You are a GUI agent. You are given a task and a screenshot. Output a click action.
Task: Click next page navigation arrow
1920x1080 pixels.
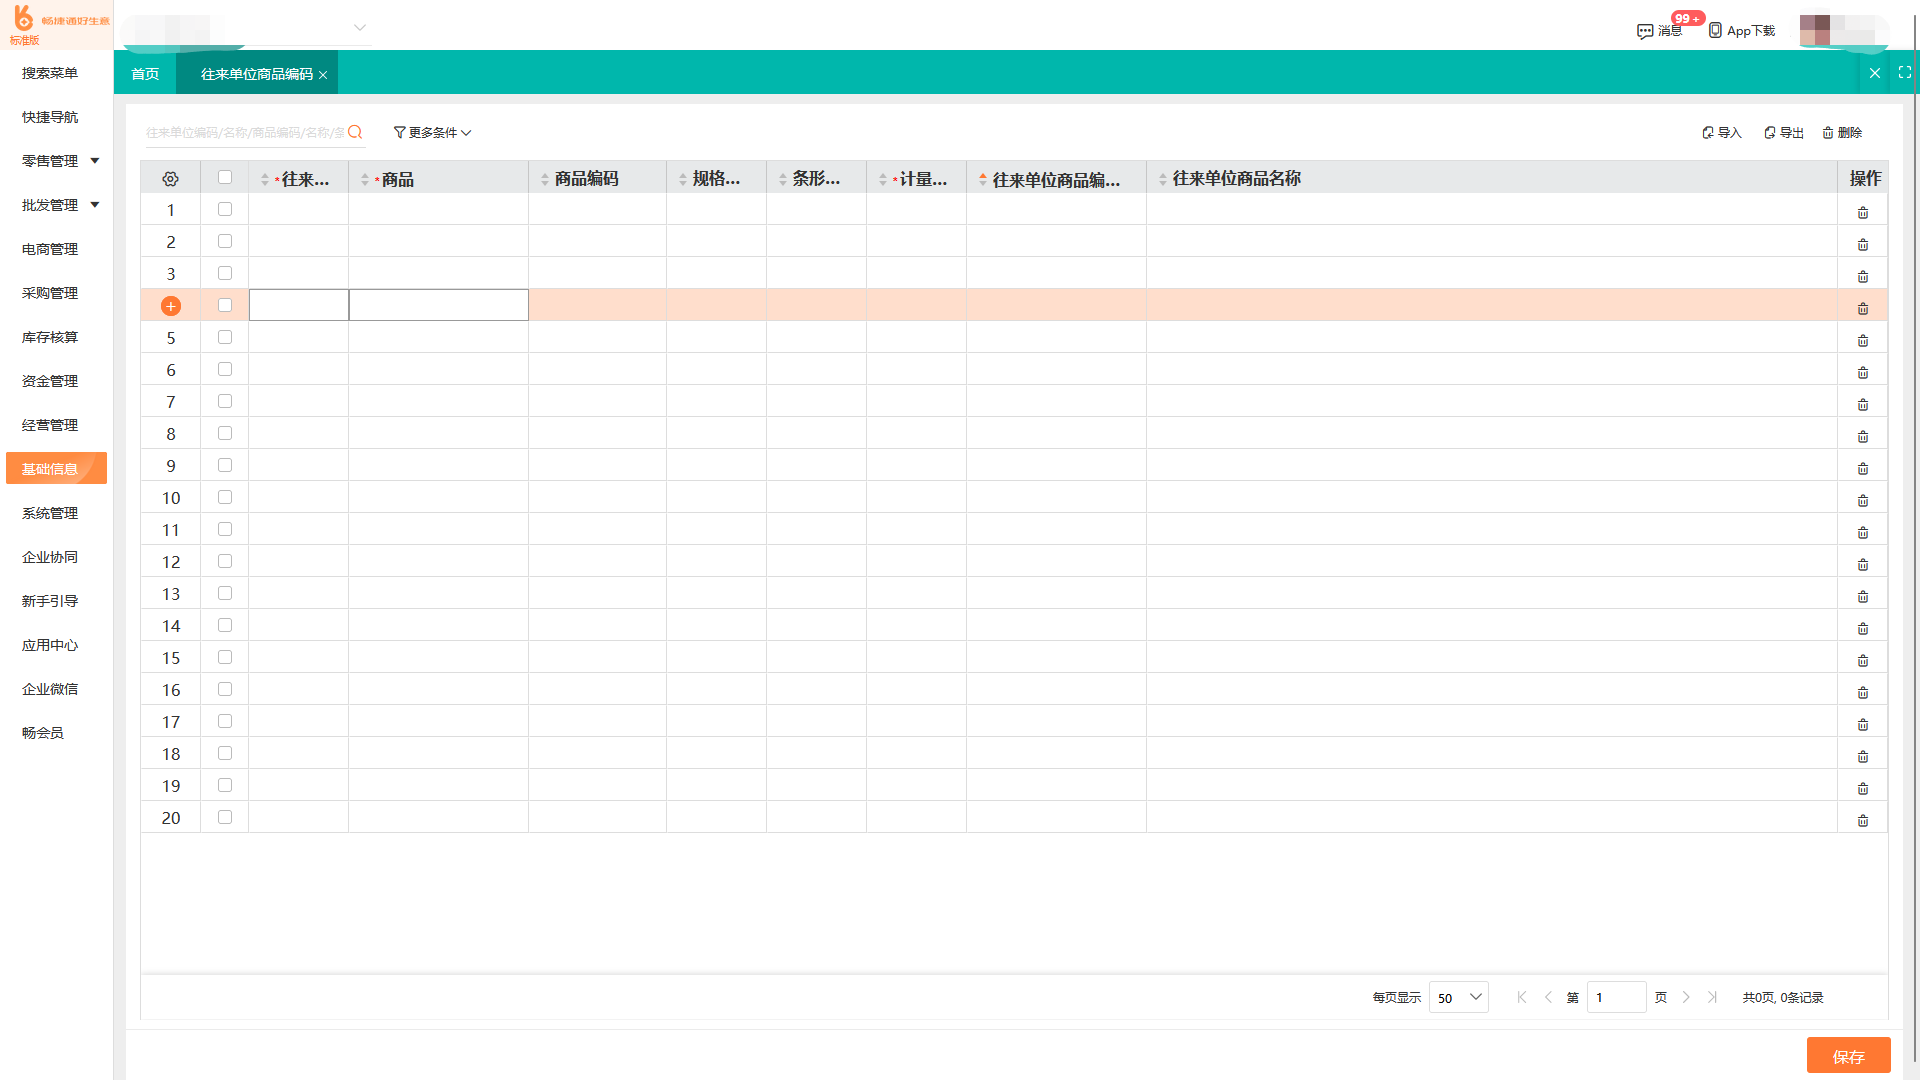point(1689,997)
